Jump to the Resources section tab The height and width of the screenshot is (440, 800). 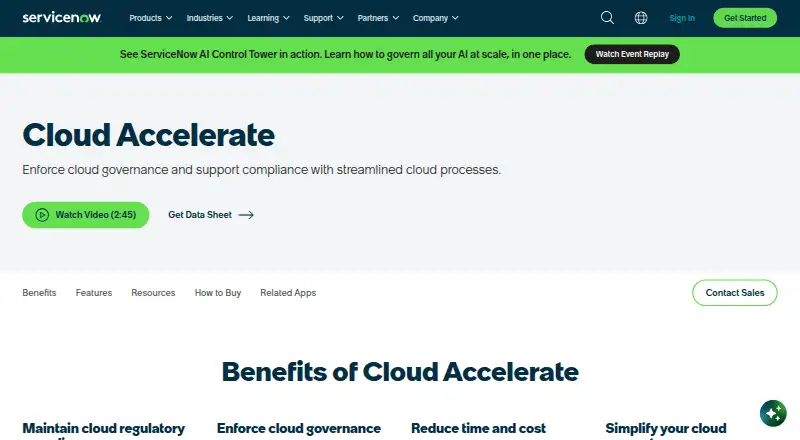(x=153, y=292)
